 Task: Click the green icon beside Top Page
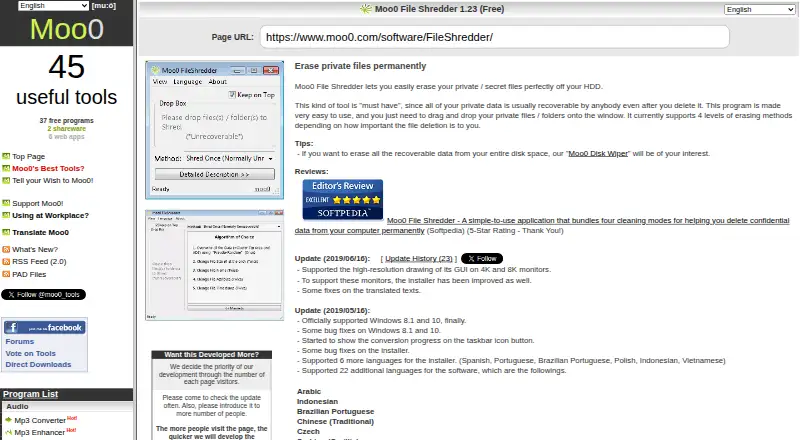tap(6, 156)
